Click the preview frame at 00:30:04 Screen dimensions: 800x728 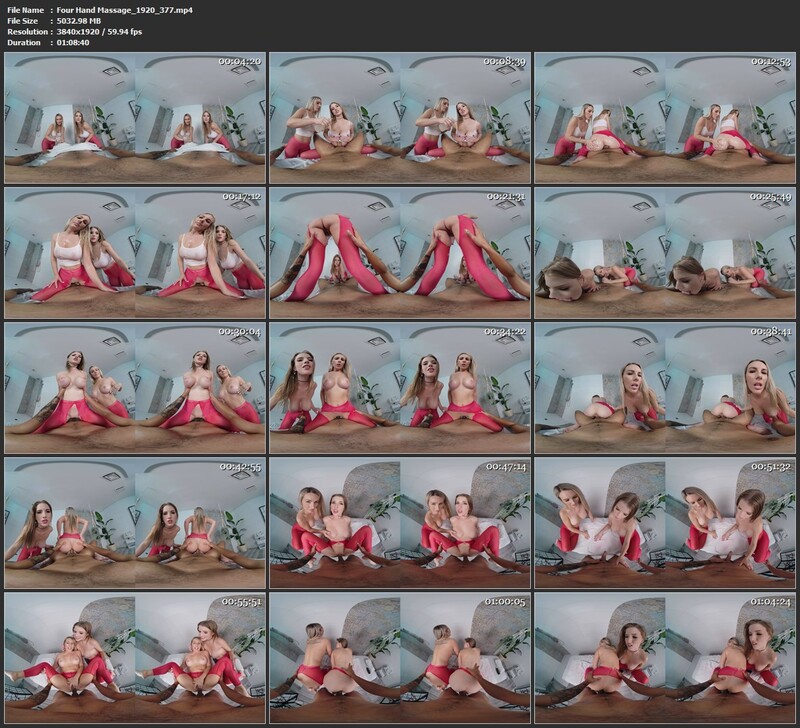pyautogui.click(x=135, y=387)
